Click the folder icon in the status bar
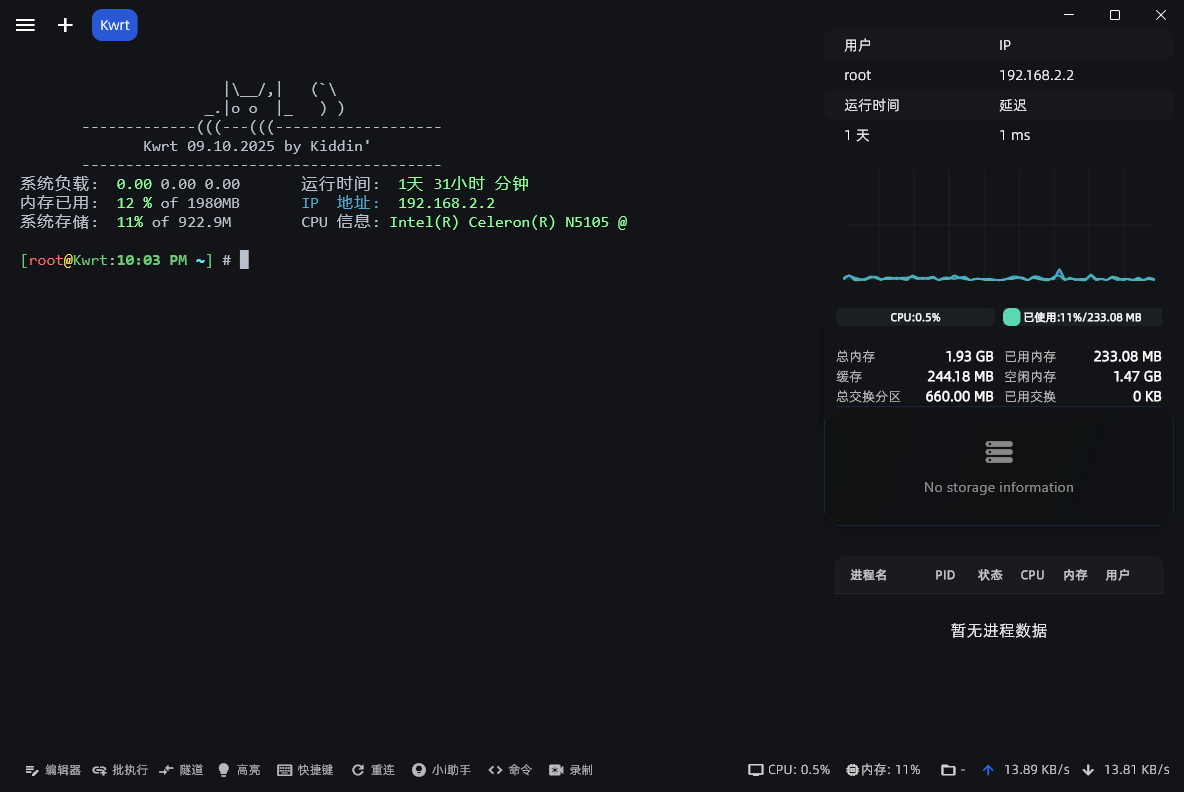This screenshot has width=1184, height=792. point(946,769)
